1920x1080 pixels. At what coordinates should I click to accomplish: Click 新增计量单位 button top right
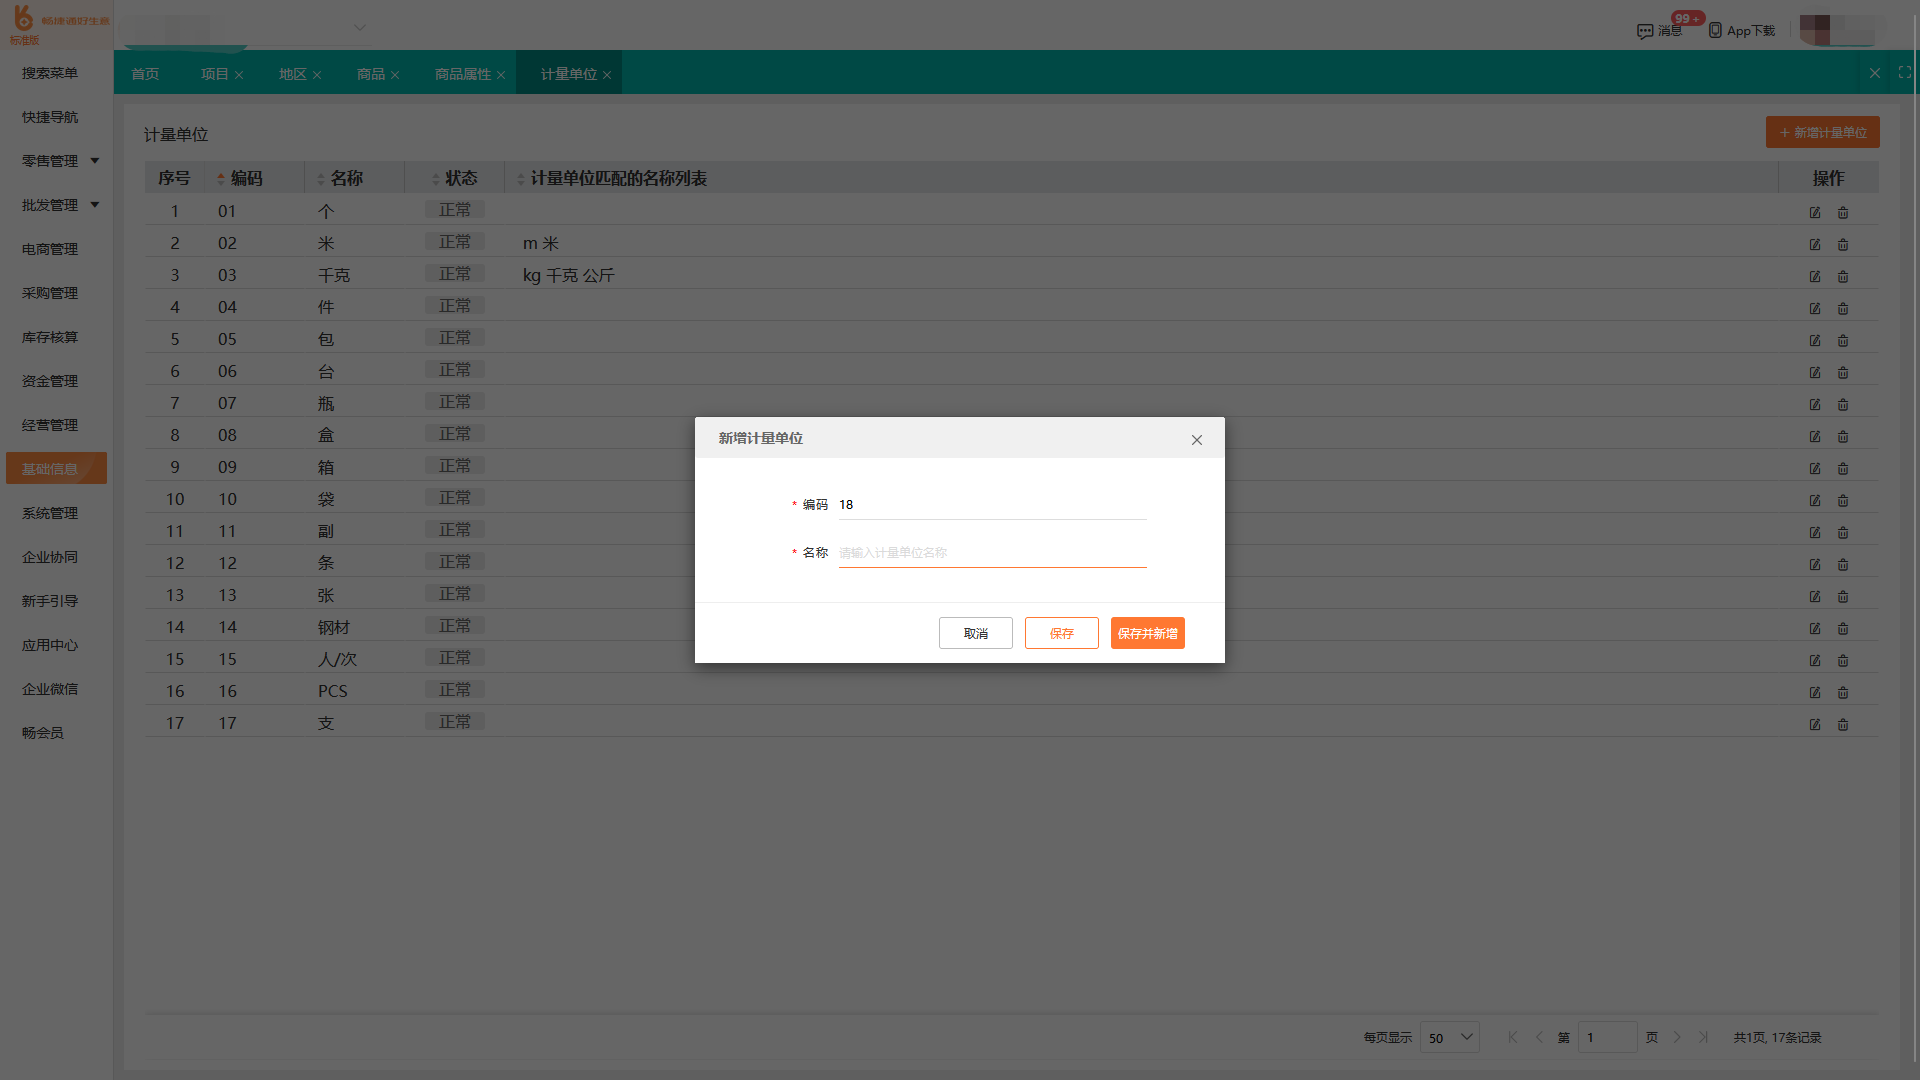tap(1822, 132)
